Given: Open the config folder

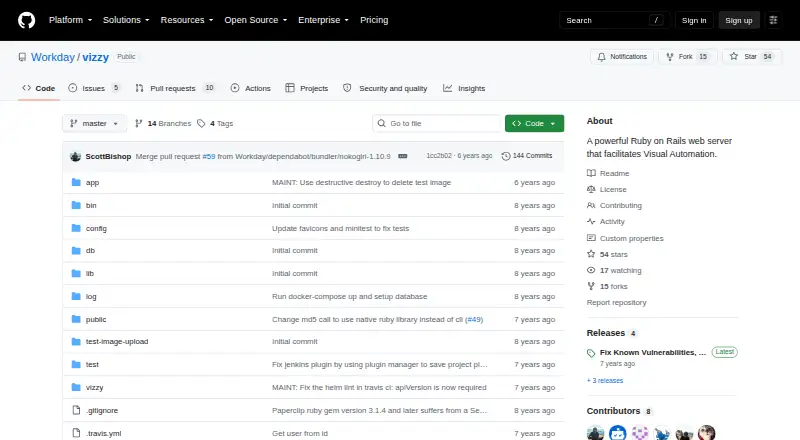Looking at the screenshot, I should (x=96, y=228).
